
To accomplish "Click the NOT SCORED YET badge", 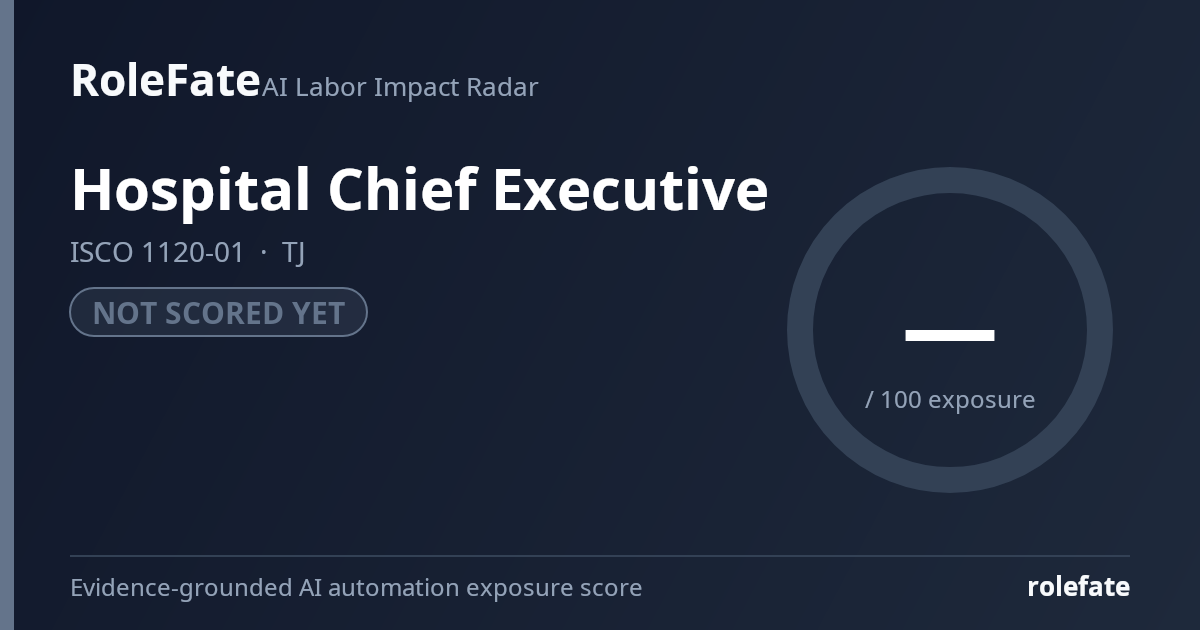I will (x=218, y=312).
